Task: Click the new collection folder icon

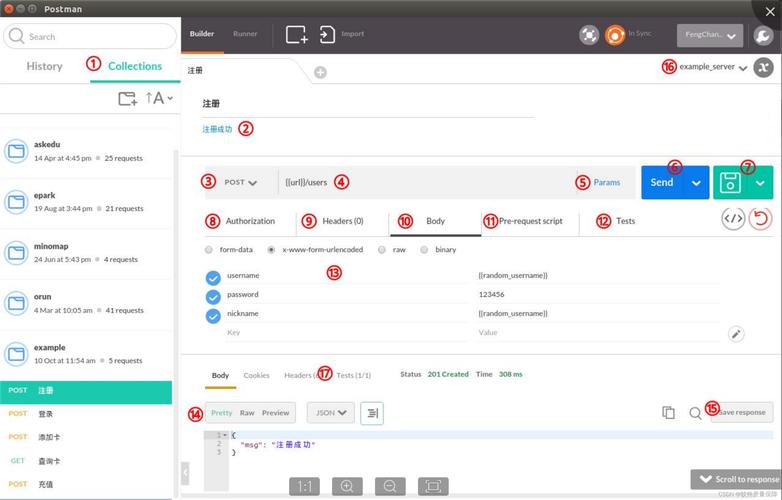Action: [x=127, y=98]
